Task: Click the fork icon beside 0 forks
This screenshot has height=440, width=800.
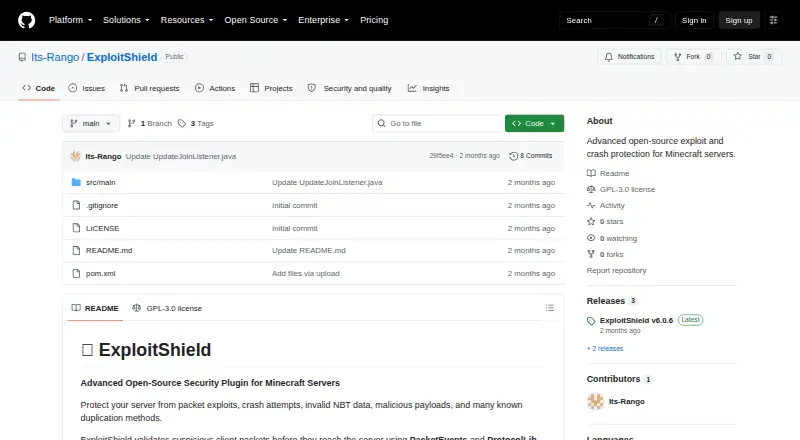Action: pos(591,254)
